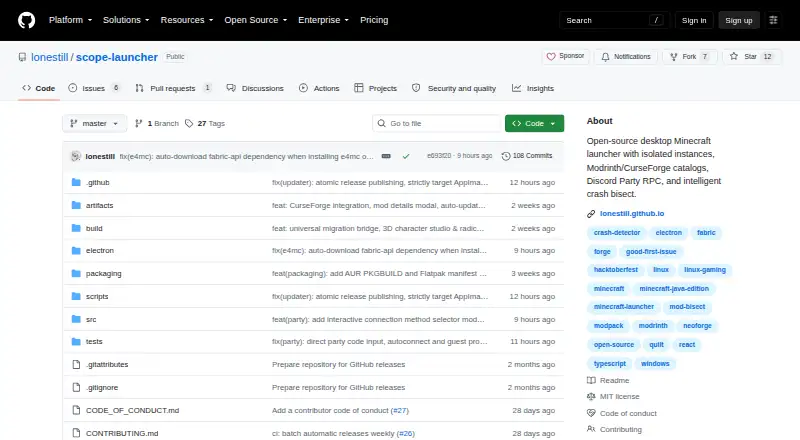Expand commit message ellipsis icon
Viewport: 800px width, 440px height.
tap(386, 156)
